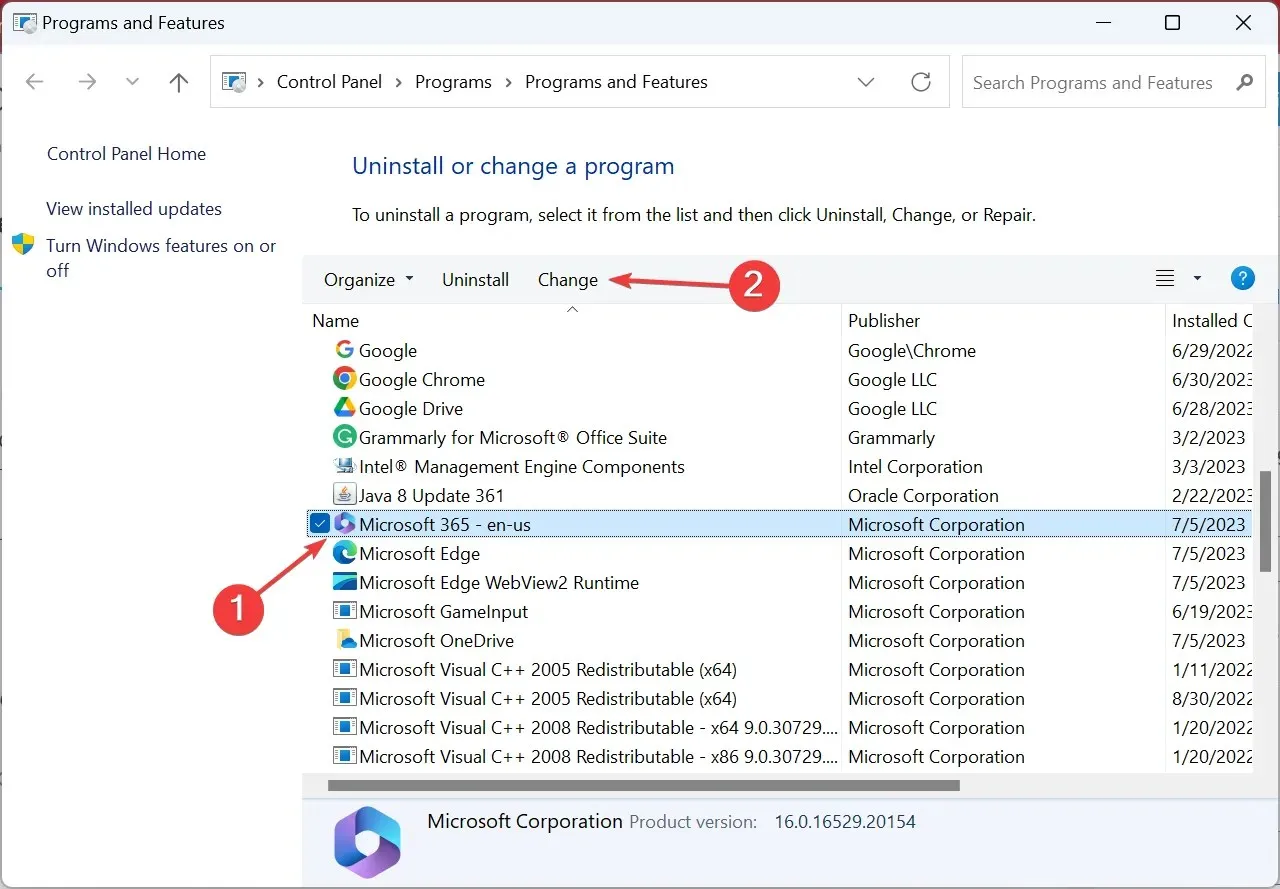Image resolution: width=1280 pixels, height=889 pixels.
Task: Select the Microsoft OneDrive icon
Action: (x=344, y=640)
